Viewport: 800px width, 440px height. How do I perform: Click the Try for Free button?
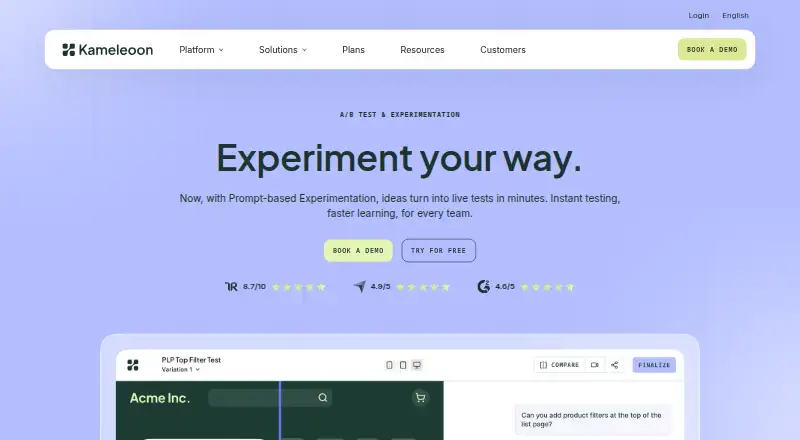click(x=438, y=251)
